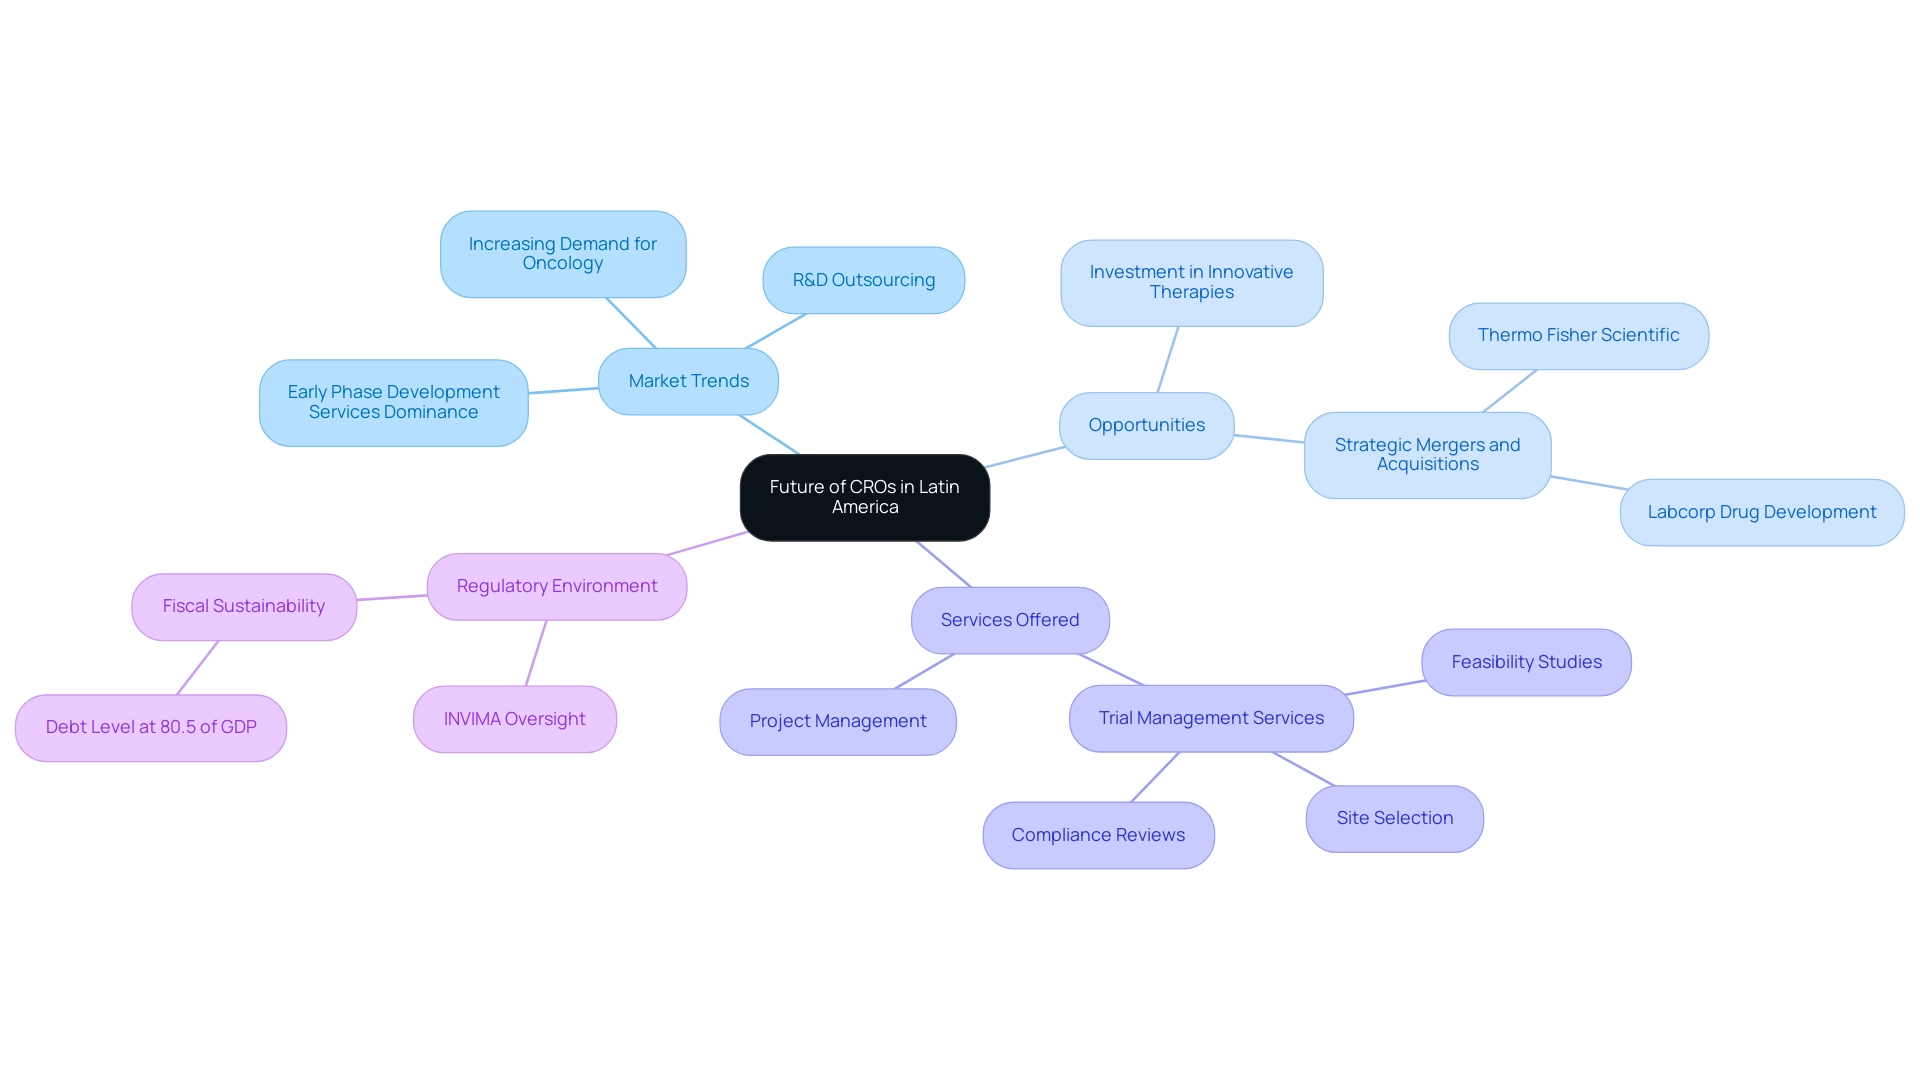This screenshot has width=1920, height=1083.
Task: Click the Trial Management Services node
Action: click(1211, 716)
